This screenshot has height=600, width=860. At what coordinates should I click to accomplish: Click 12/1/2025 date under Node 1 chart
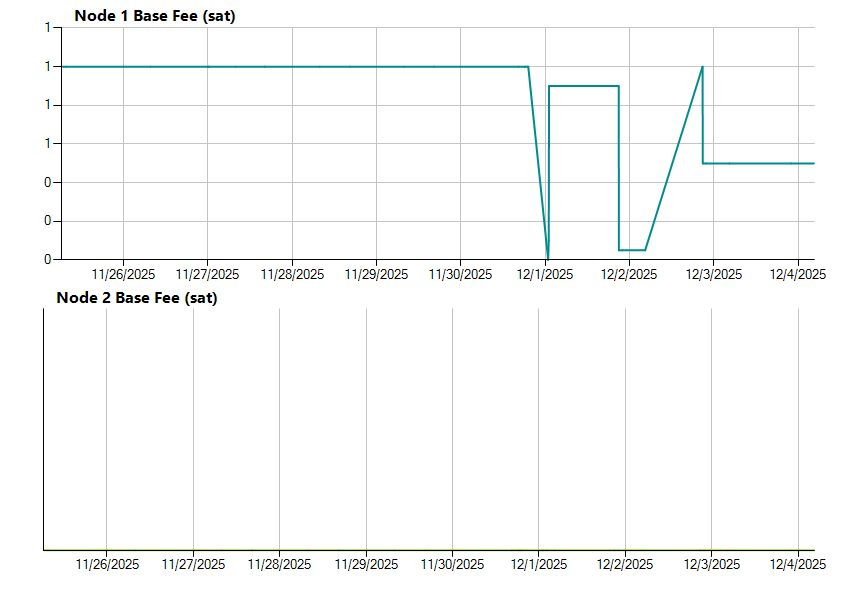point(545,274)
